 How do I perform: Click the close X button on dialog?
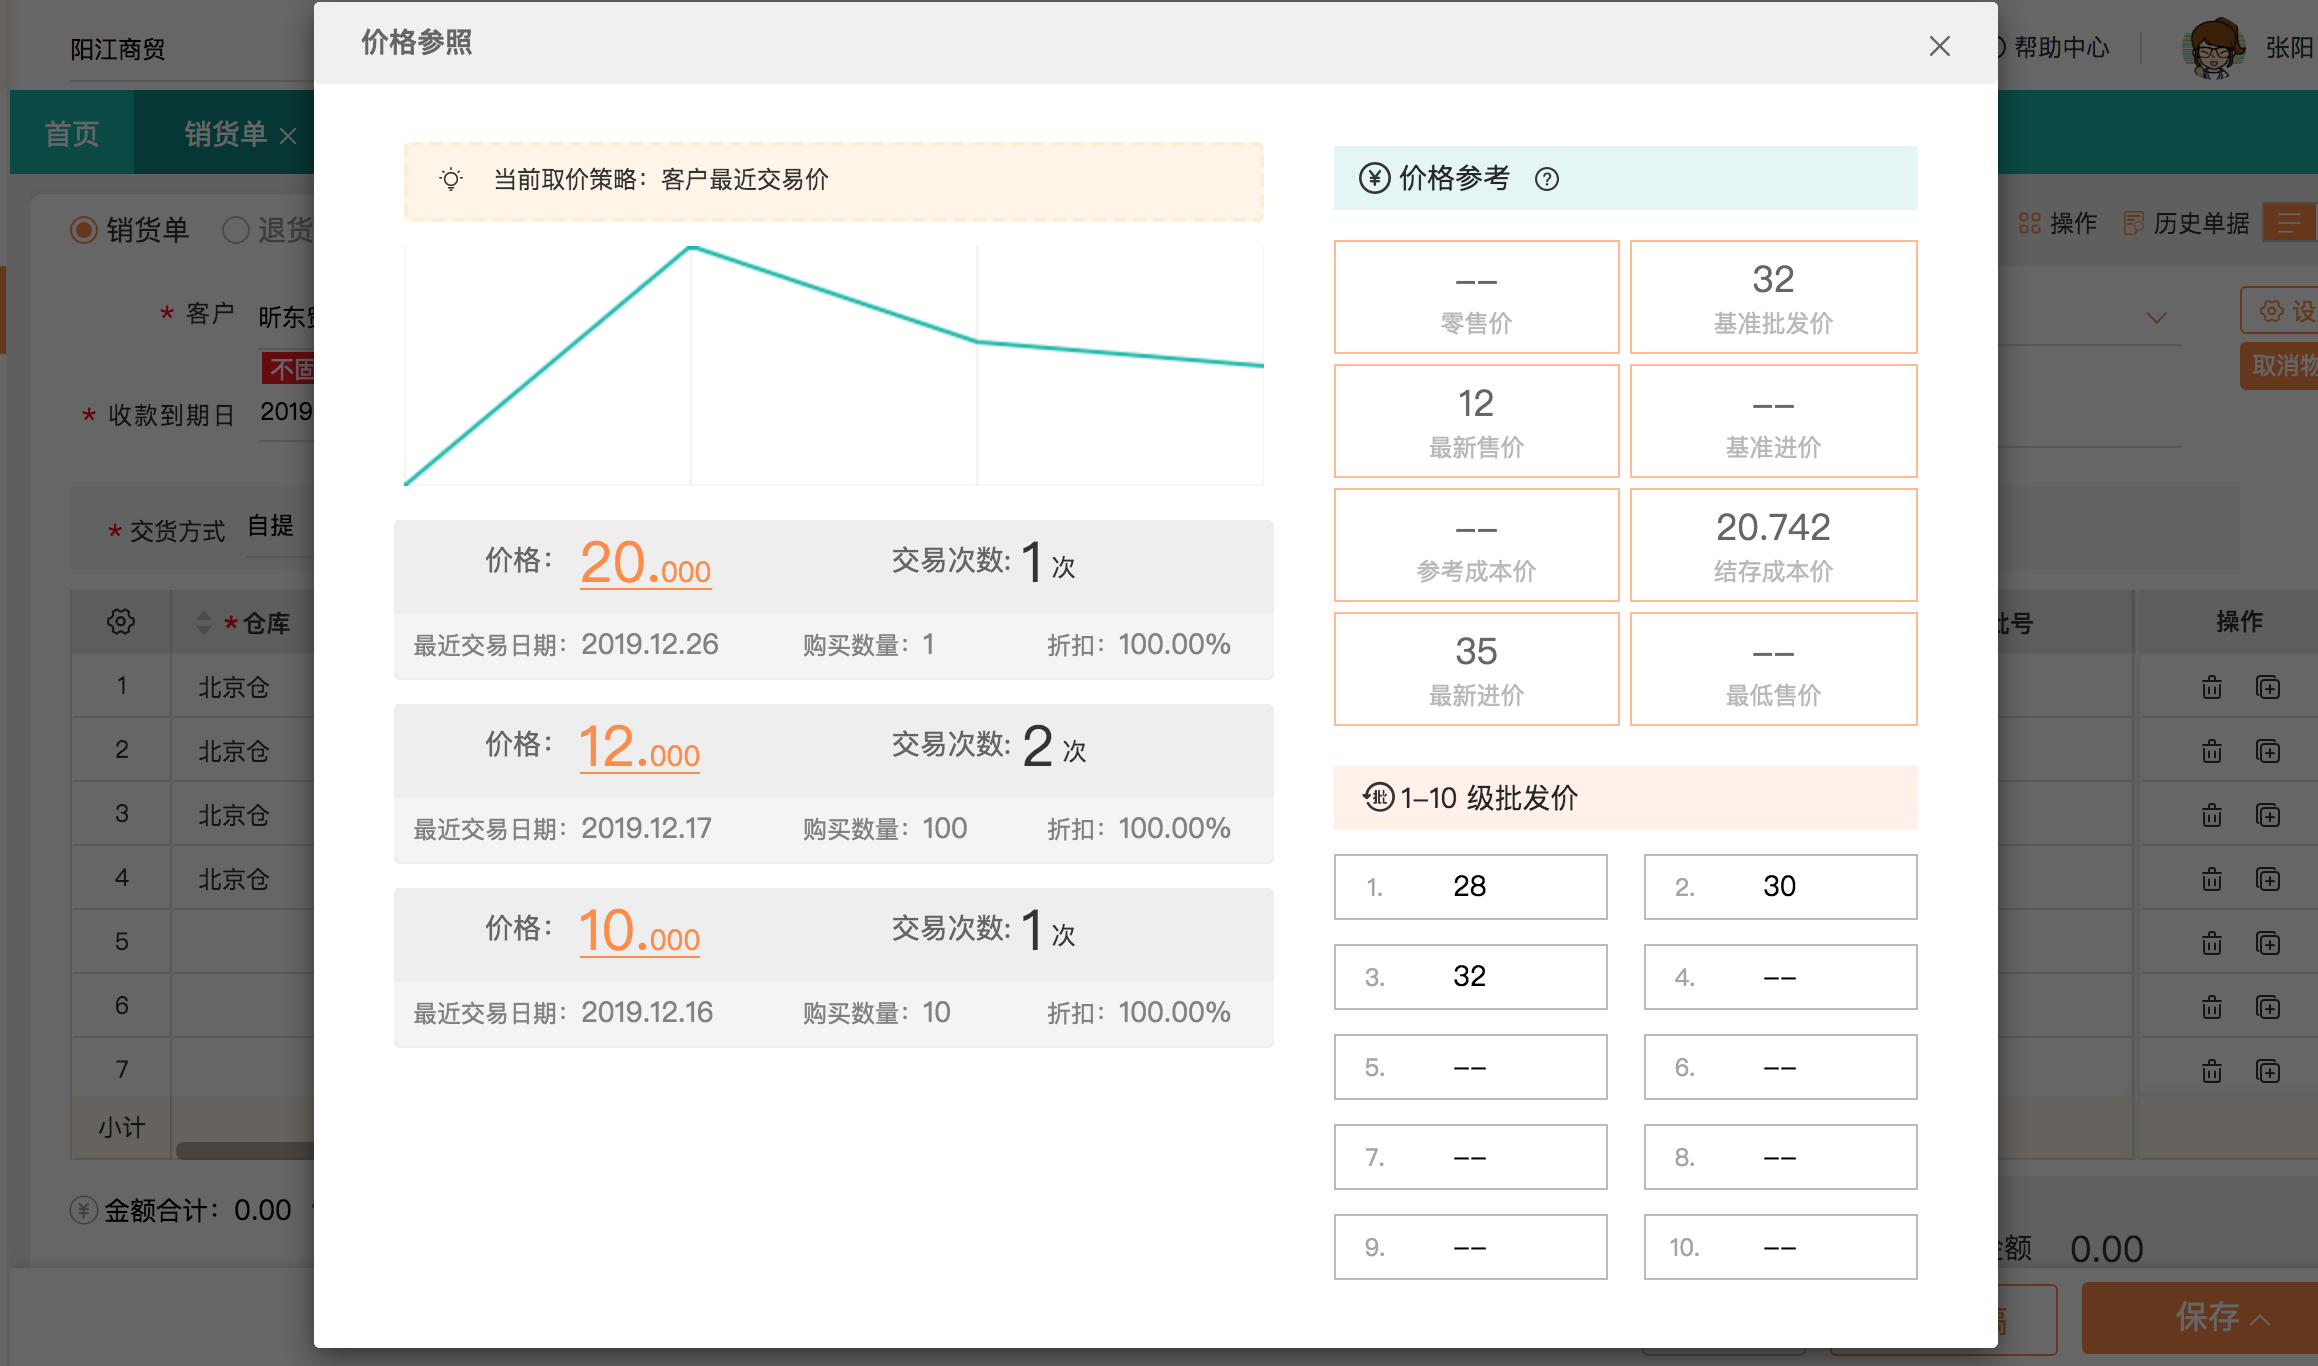click(1939, 46)
